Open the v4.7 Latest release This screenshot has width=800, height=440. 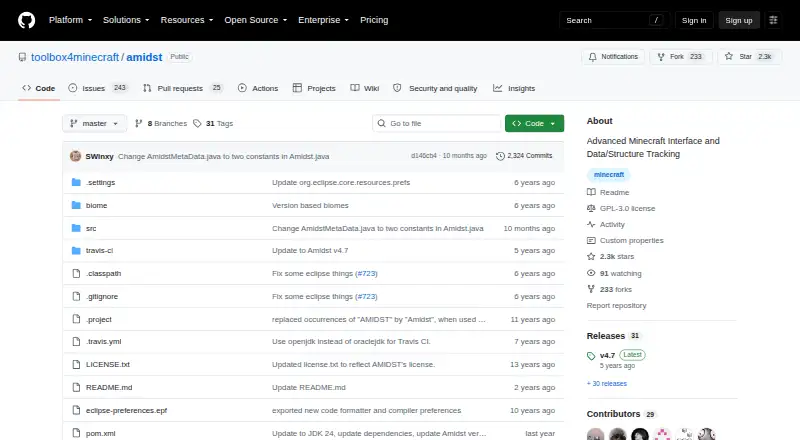616,355
